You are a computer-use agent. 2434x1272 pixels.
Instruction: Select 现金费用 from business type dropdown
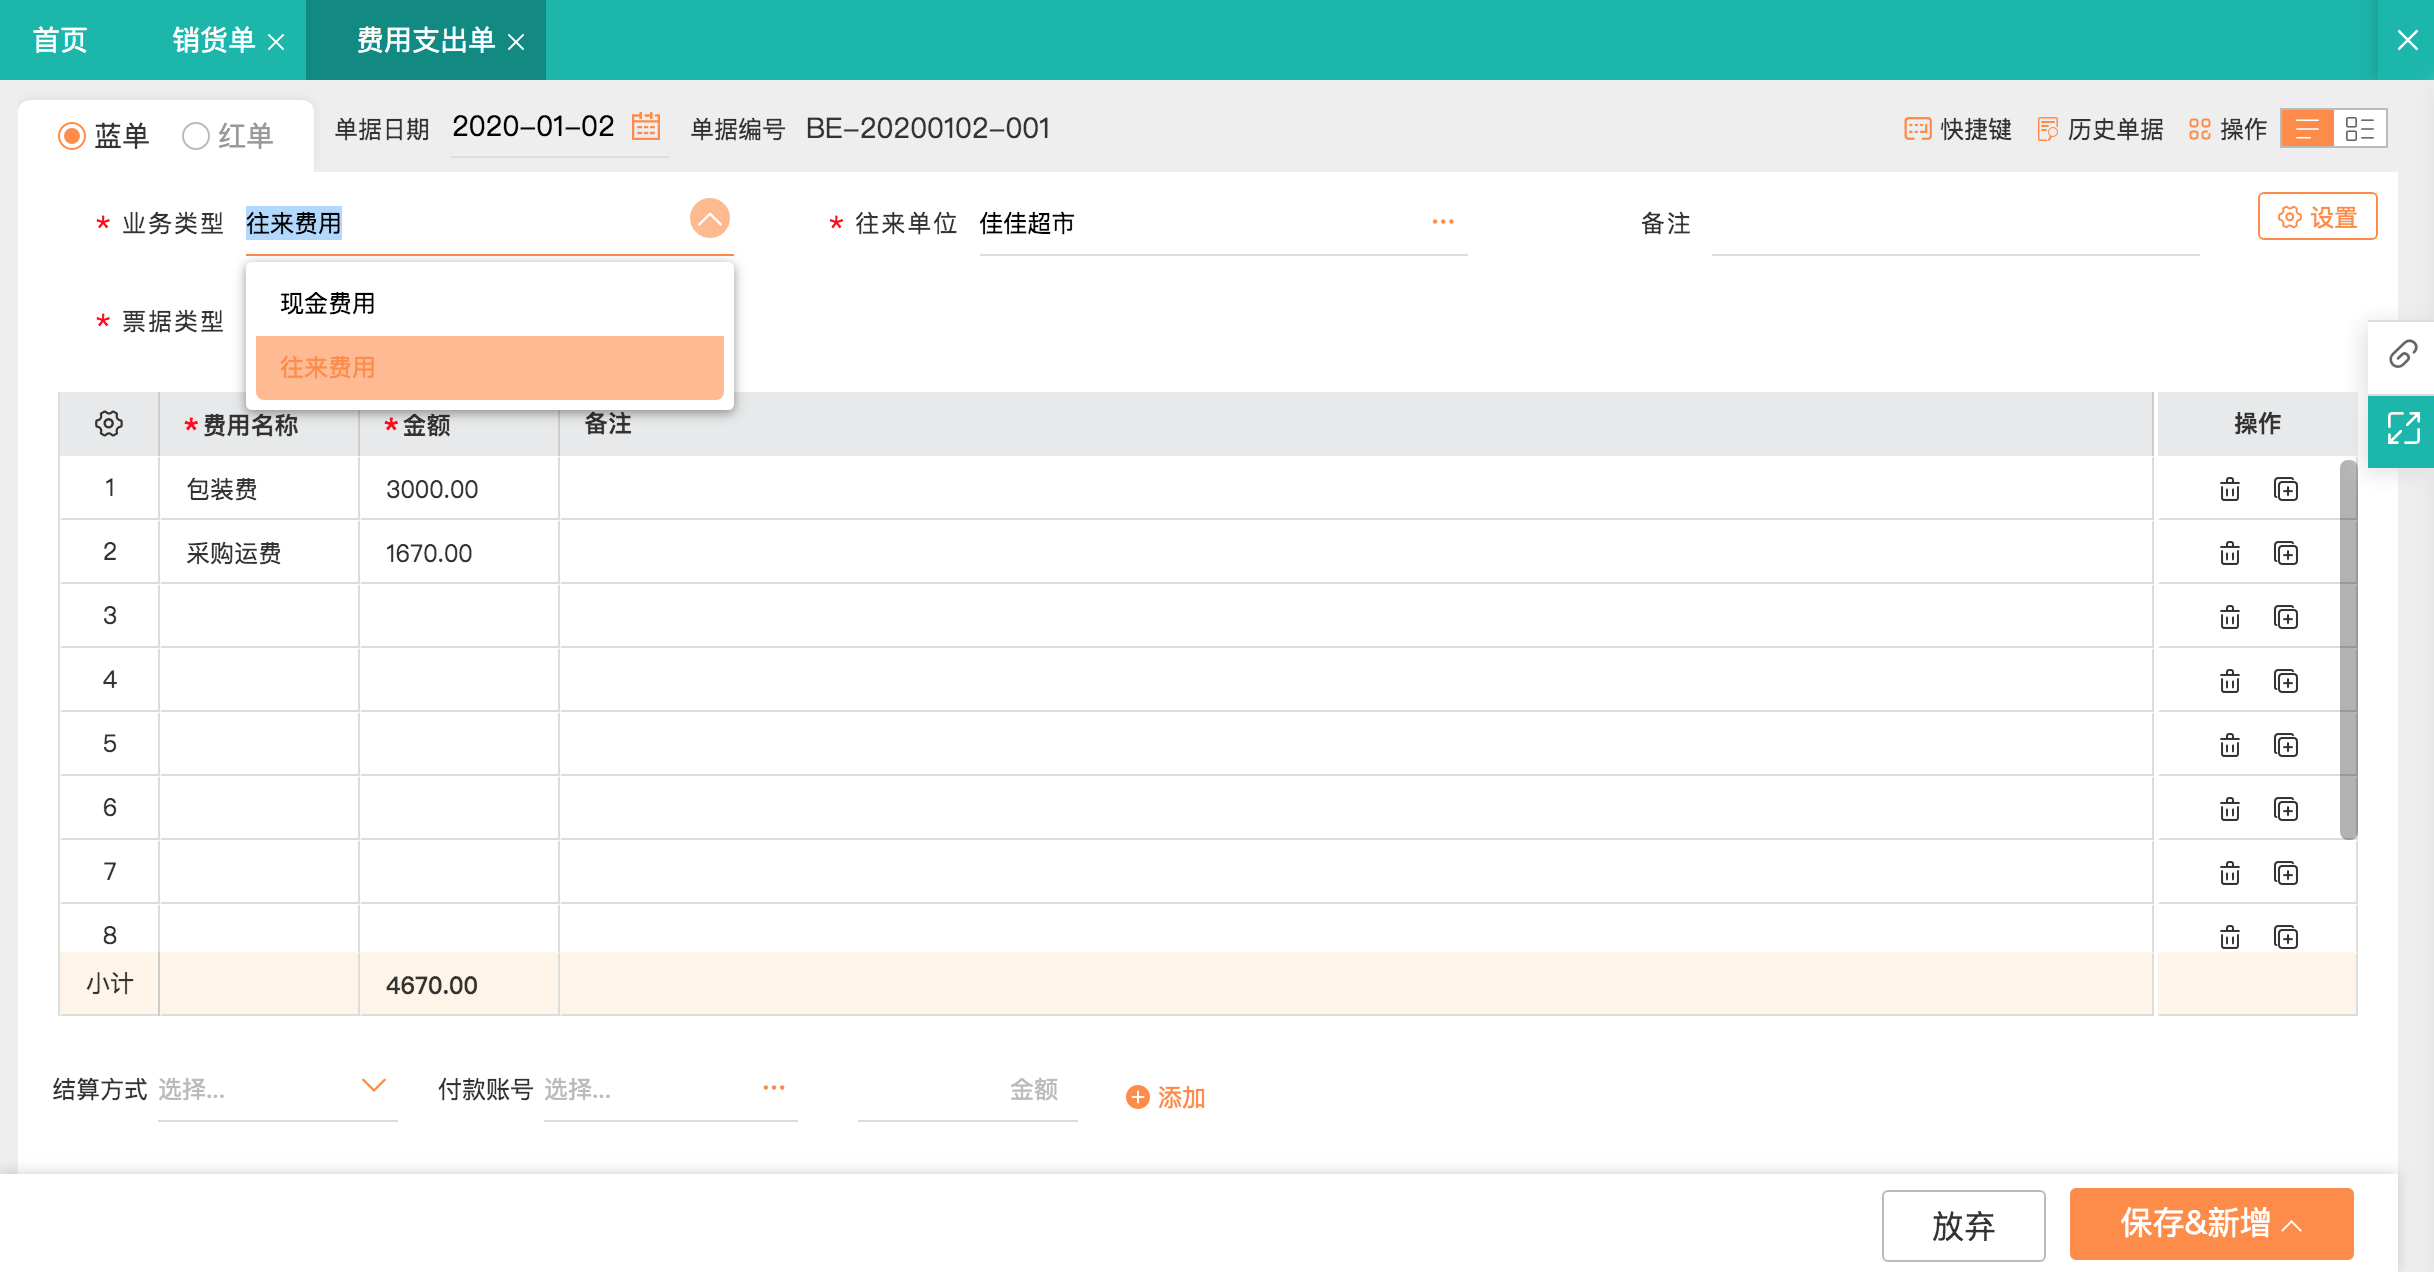[x=330, y=301]
